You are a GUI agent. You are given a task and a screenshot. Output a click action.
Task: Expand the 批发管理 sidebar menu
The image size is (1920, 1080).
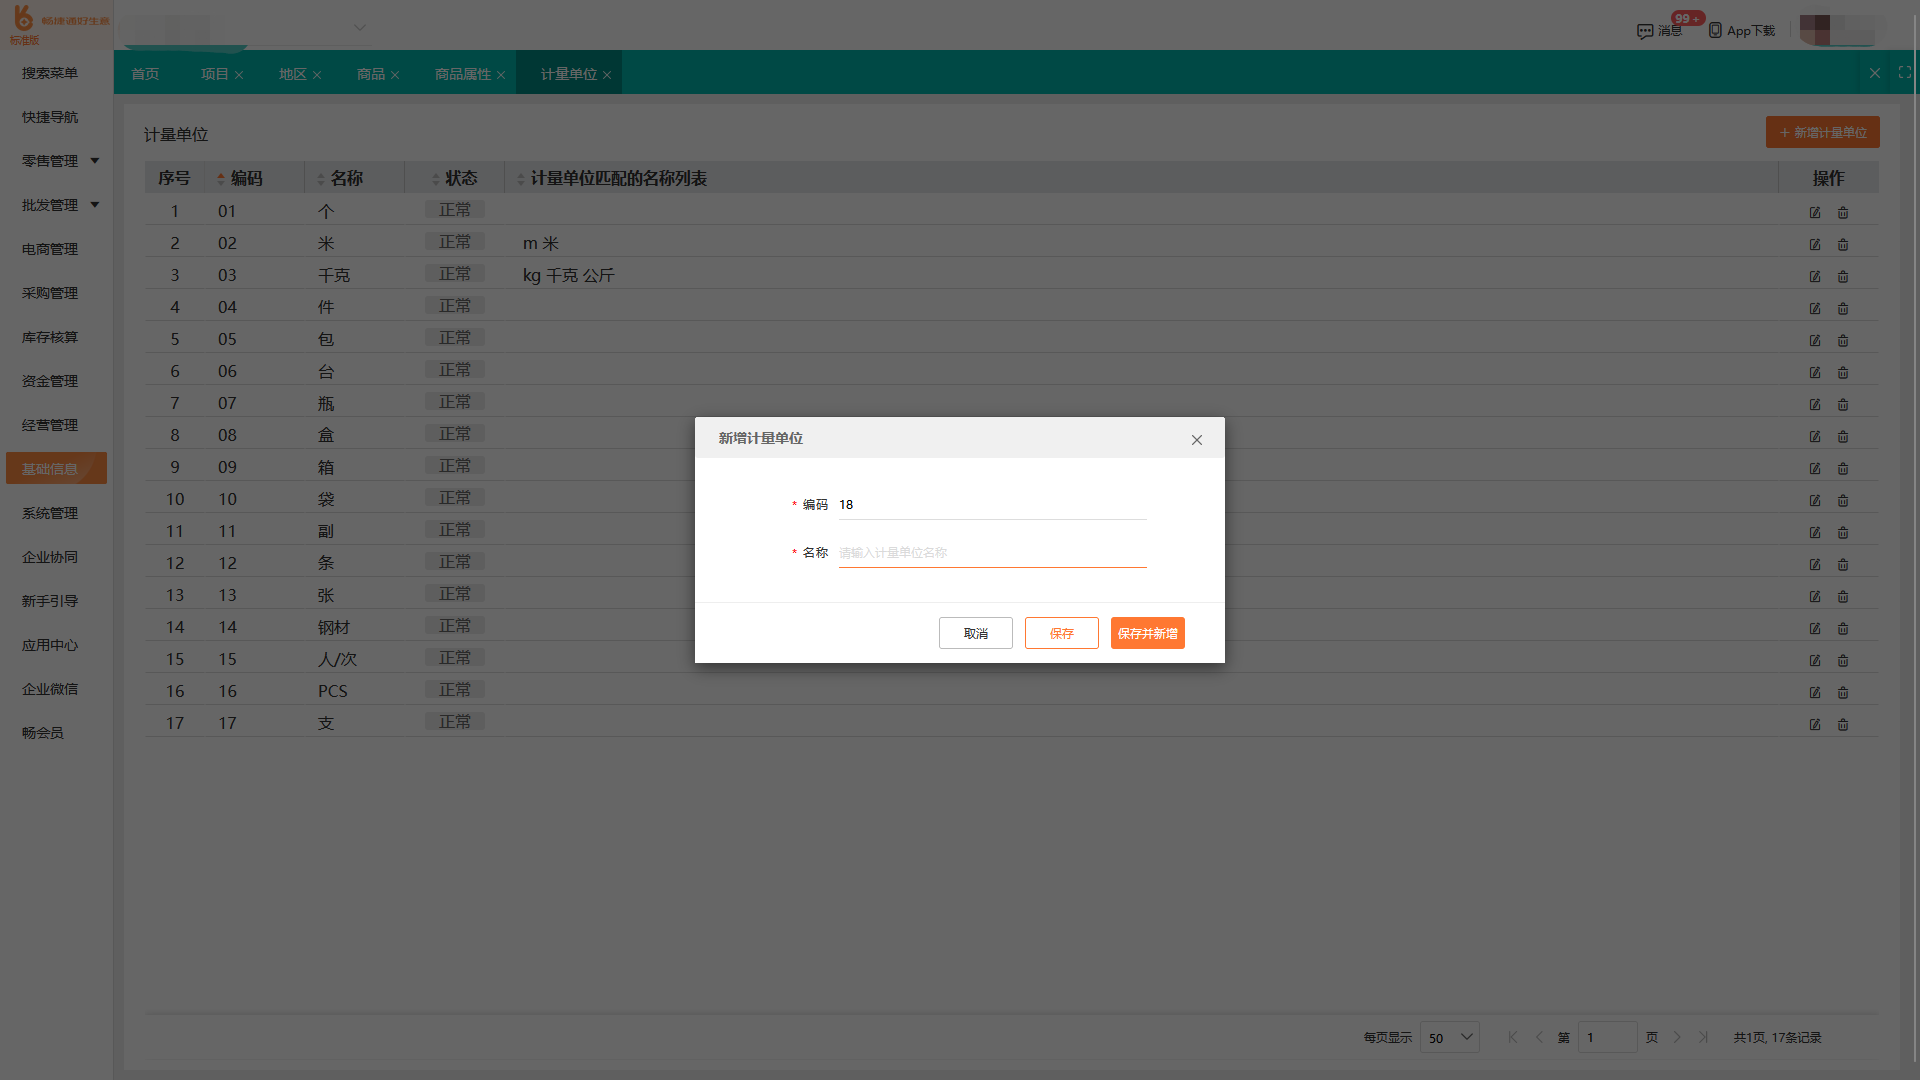[x=57, y=204]
